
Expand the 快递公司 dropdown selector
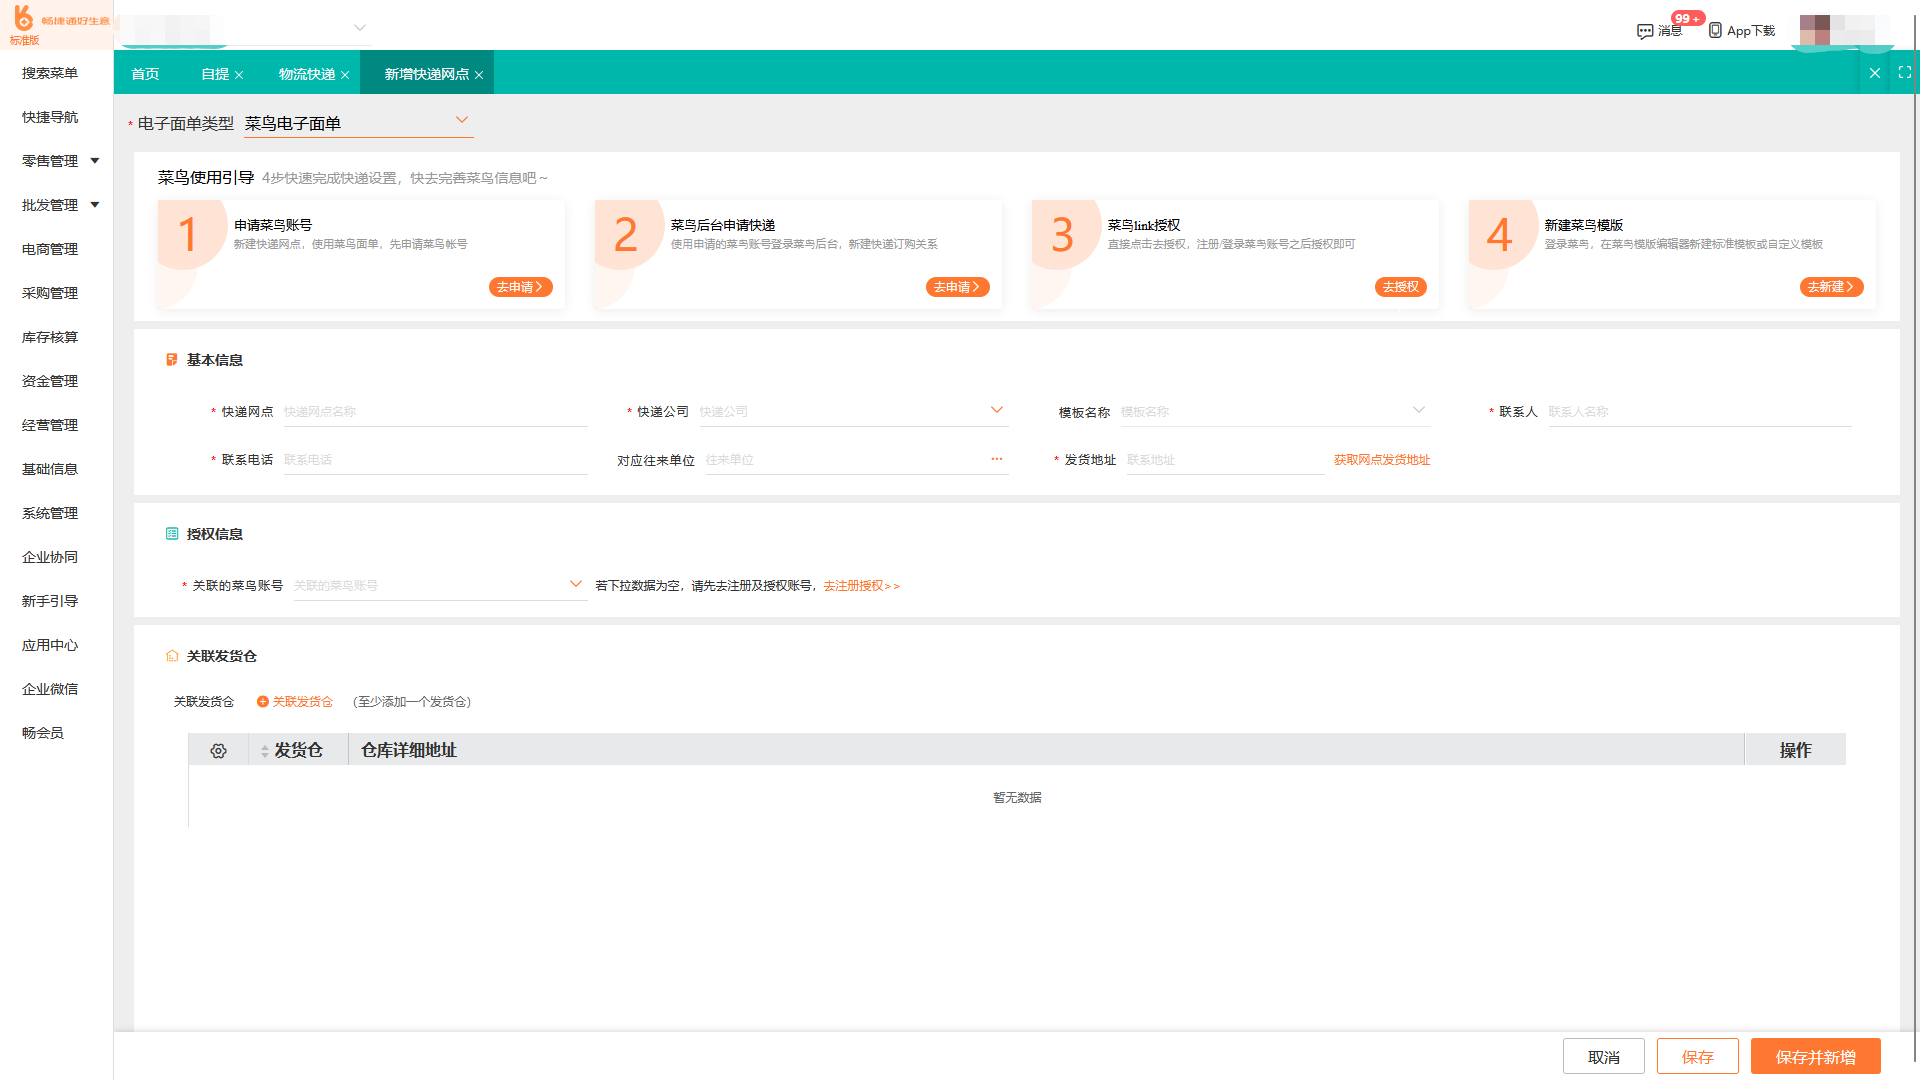(x=998, y=410)
